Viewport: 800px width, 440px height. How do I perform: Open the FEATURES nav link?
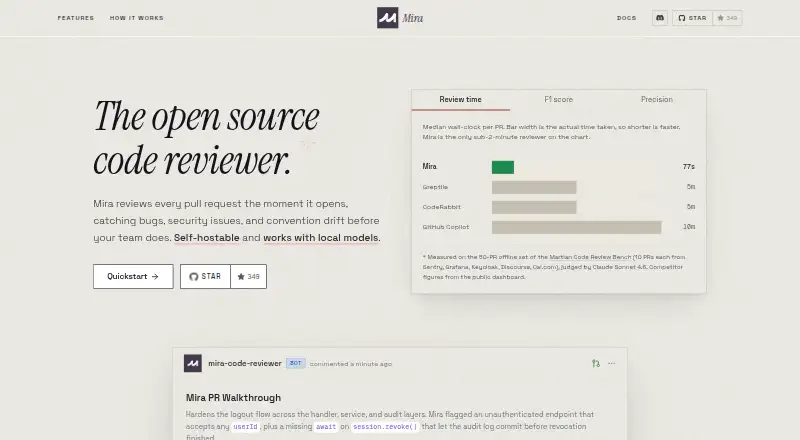point(76,18)
